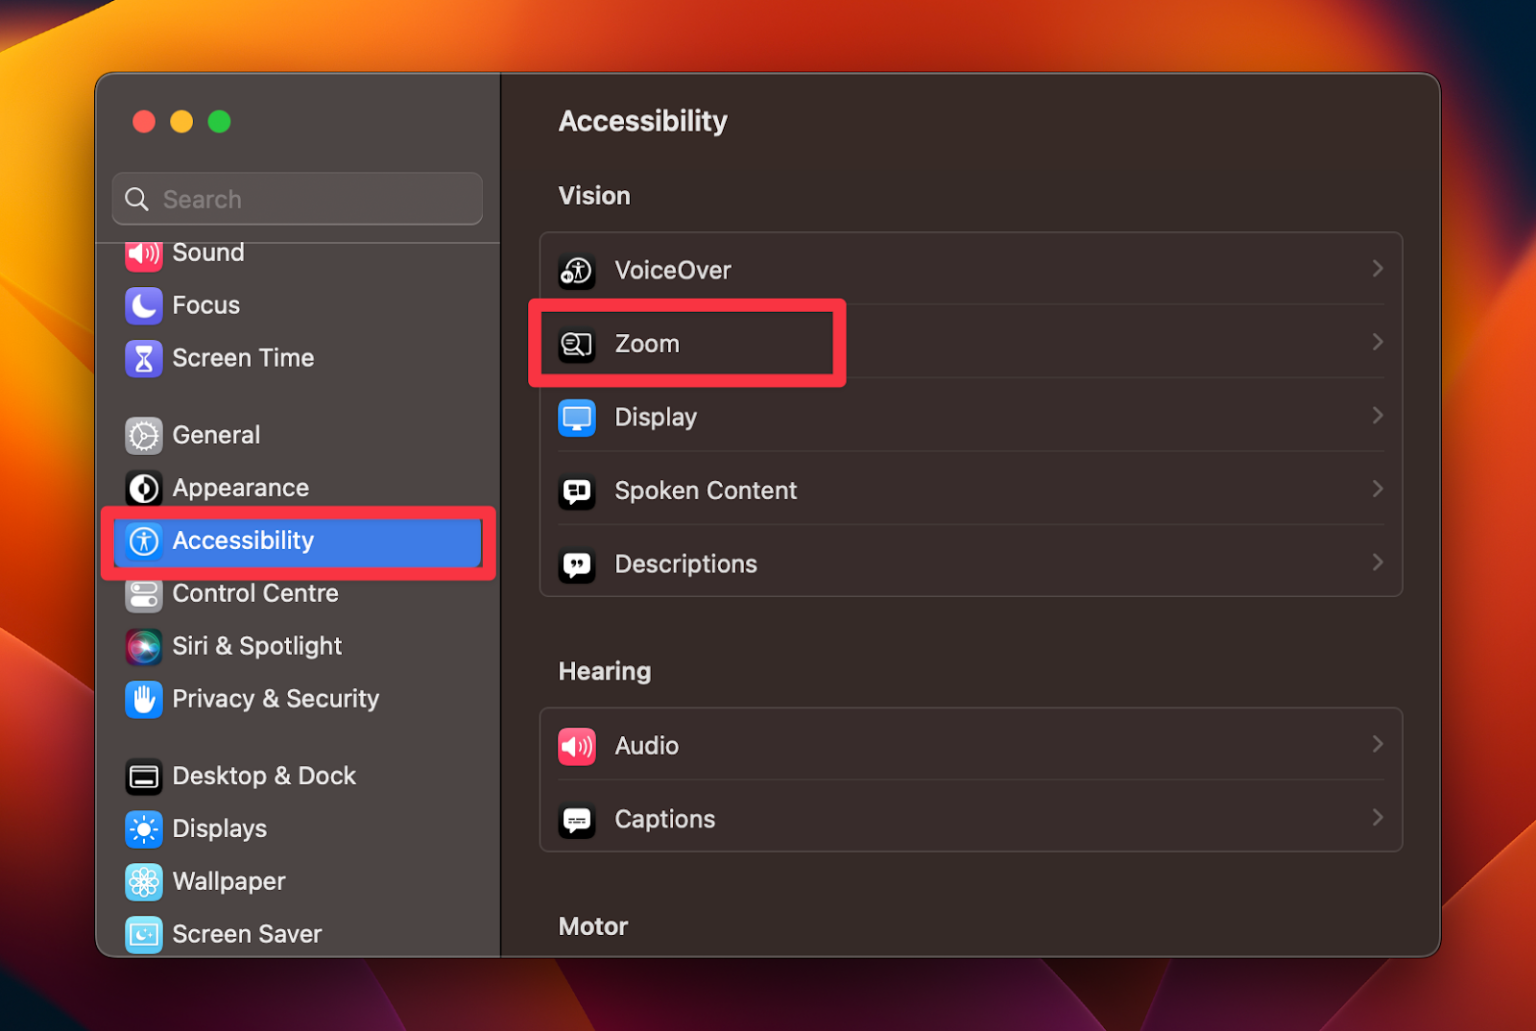Click the Display icon under Vision
Screen dimensions: 1536x1031
click(x=577, y=417)
